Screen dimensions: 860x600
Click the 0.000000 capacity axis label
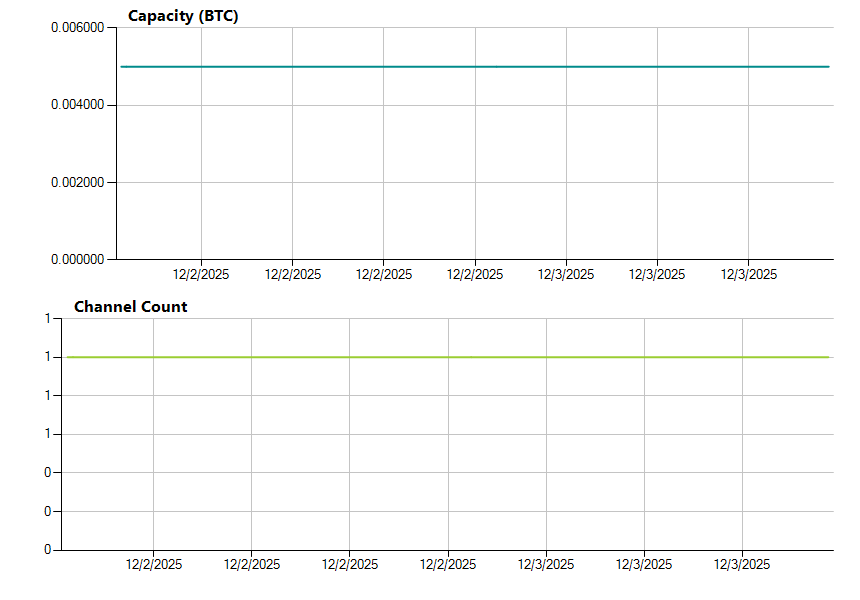click(77, 259)
